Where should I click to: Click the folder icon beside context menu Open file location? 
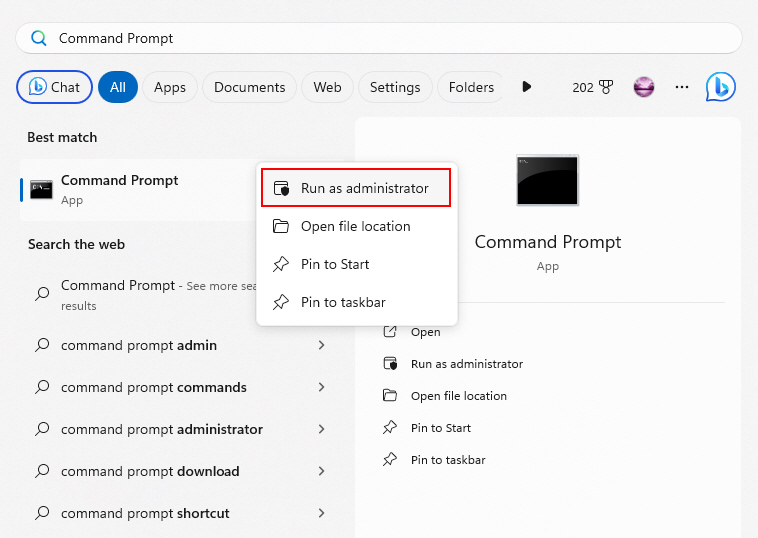(281, 226)
